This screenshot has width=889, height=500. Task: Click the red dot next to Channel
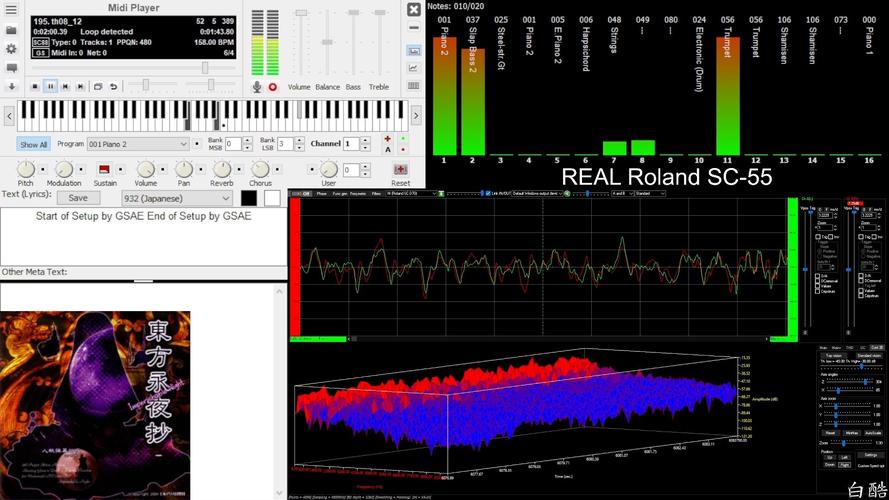tap(403, 150)
